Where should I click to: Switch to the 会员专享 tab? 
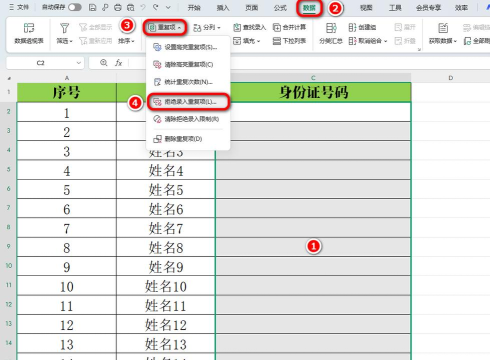click(x=428, y=8)
